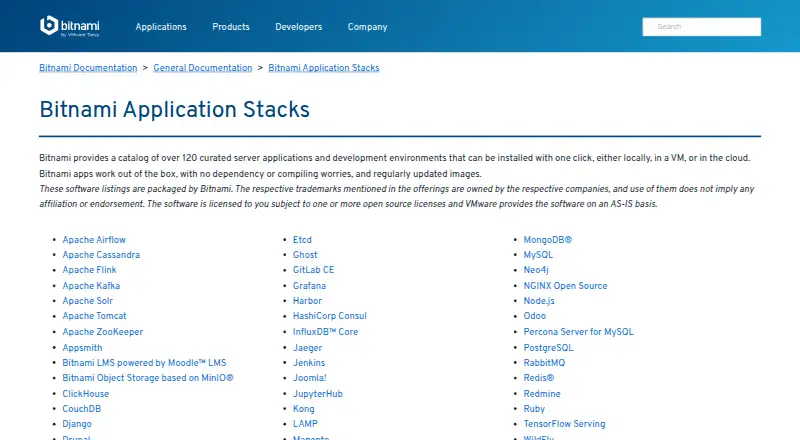Open Bitnami LMS powered by Moodle link
The width and height of the screenshot is (800, 440).
point(144,363)
